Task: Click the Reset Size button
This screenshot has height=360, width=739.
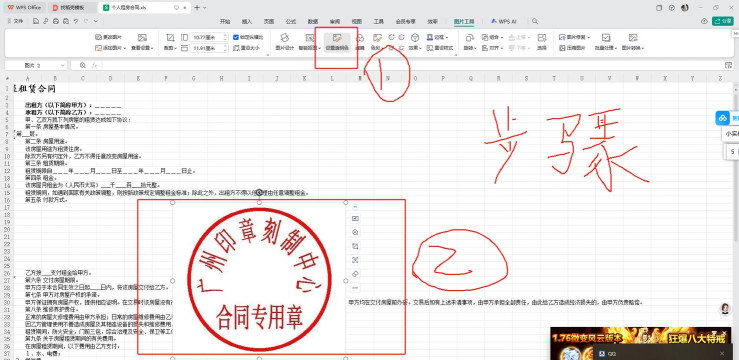Action: [246, 48]
